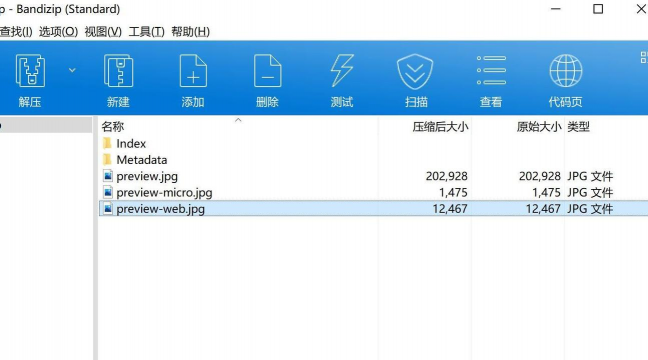This screenshot has height=360, width=648.
Task: Click the Index folder icon
Action: (107, 143)
